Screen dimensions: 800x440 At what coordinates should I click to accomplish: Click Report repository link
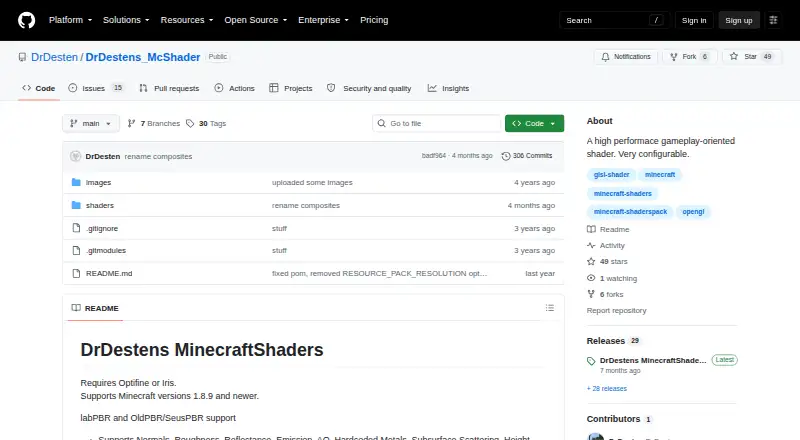pos(616,310)
